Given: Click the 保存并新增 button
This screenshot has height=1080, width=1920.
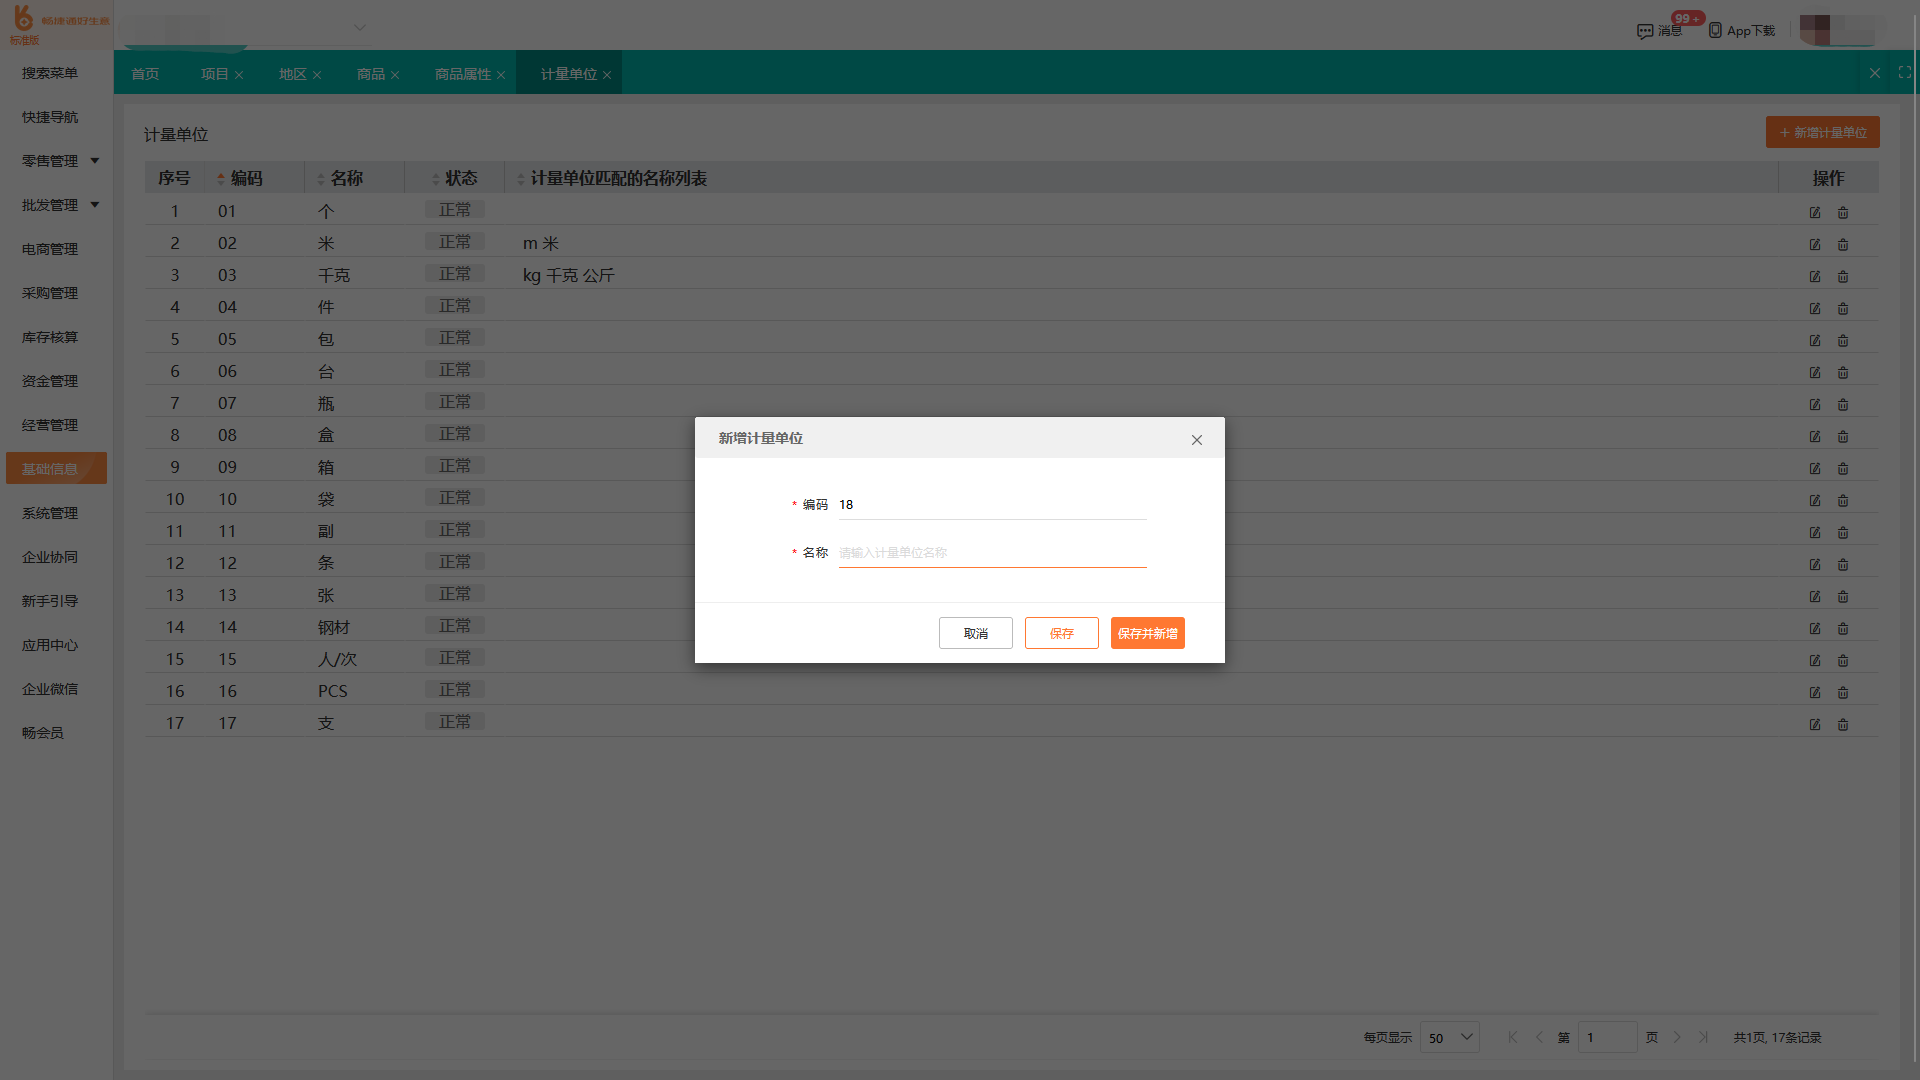Looking at the screenshot, I should (x=1147, y=633).
